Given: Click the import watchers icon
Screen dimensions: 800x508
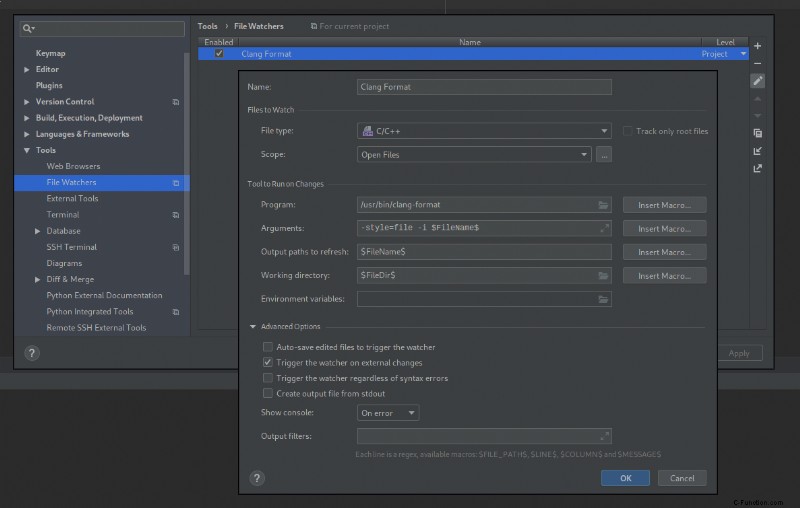Looking at the screenshot, I should [757, 151].
